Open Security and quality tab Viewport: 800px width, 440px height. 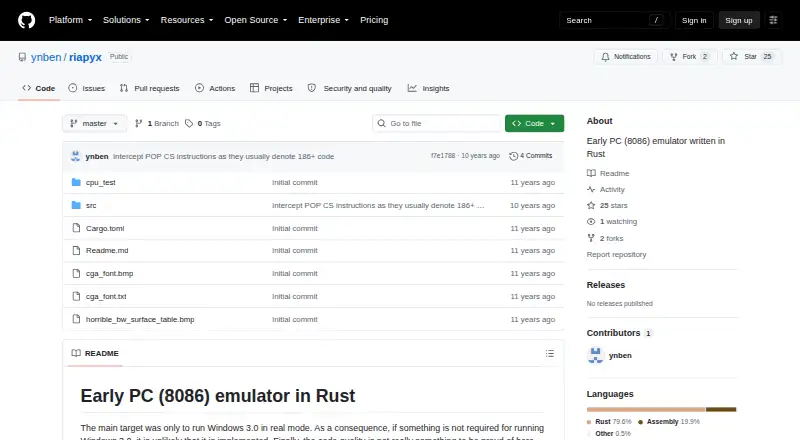(x=349, y=88)
